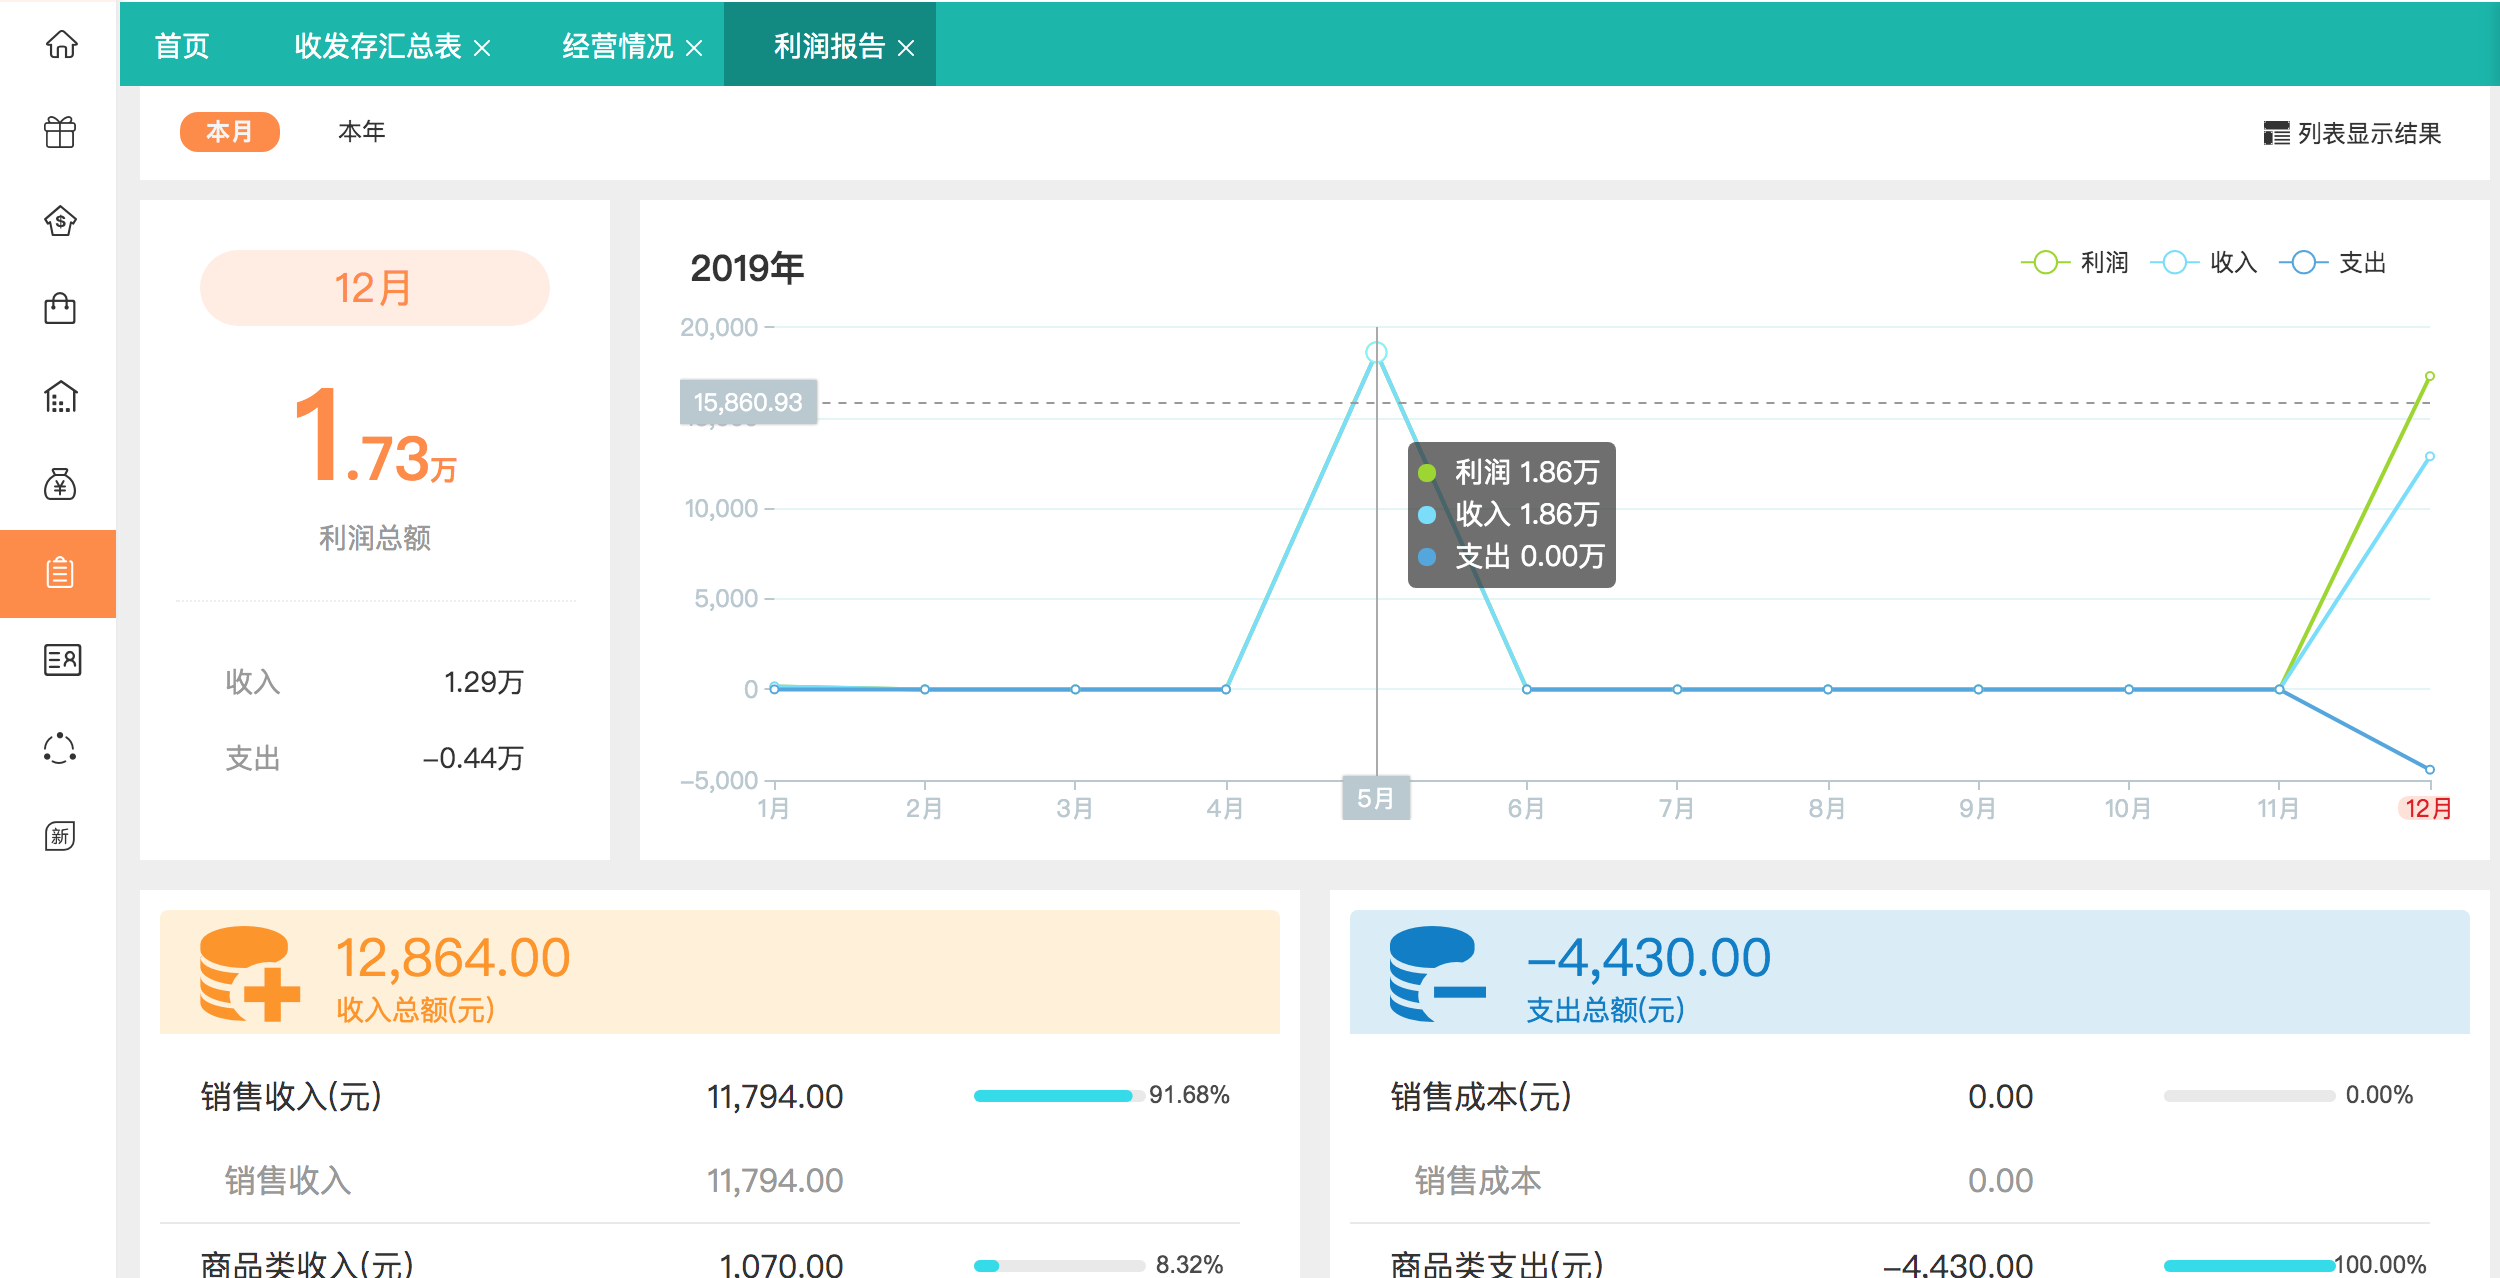2500x1278 pixels.
Task: Click the refresh/sync icon in sidebar
Action: (x=62, y=747)
